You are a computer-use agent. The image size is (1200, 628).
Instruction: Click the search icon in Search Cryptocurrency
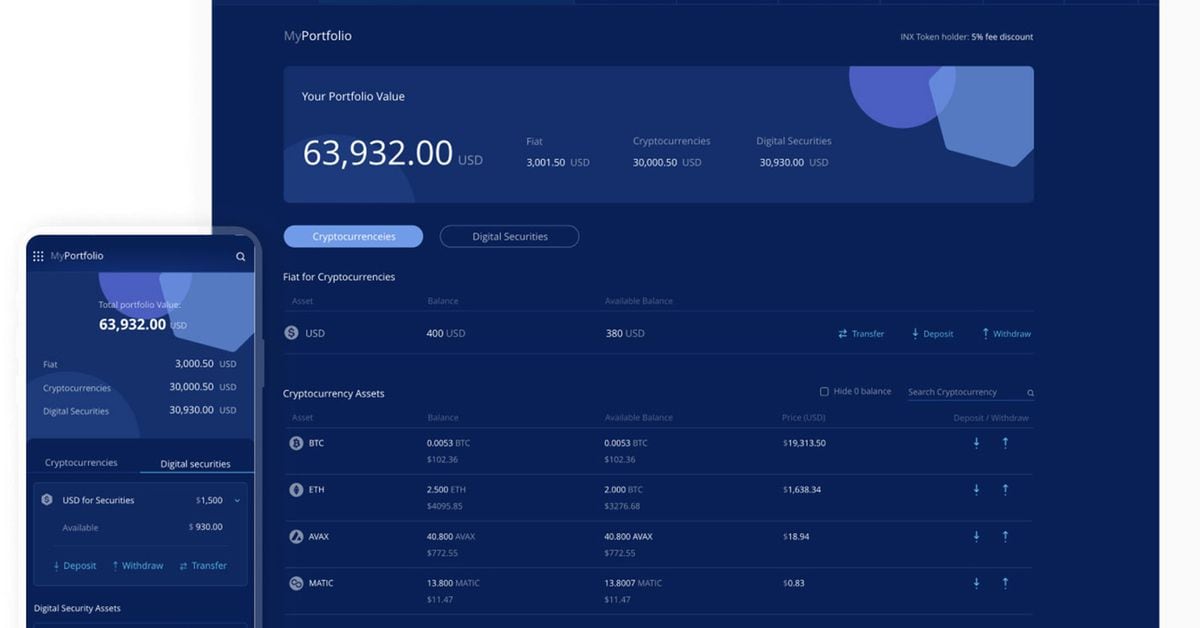click(1030, 393)
